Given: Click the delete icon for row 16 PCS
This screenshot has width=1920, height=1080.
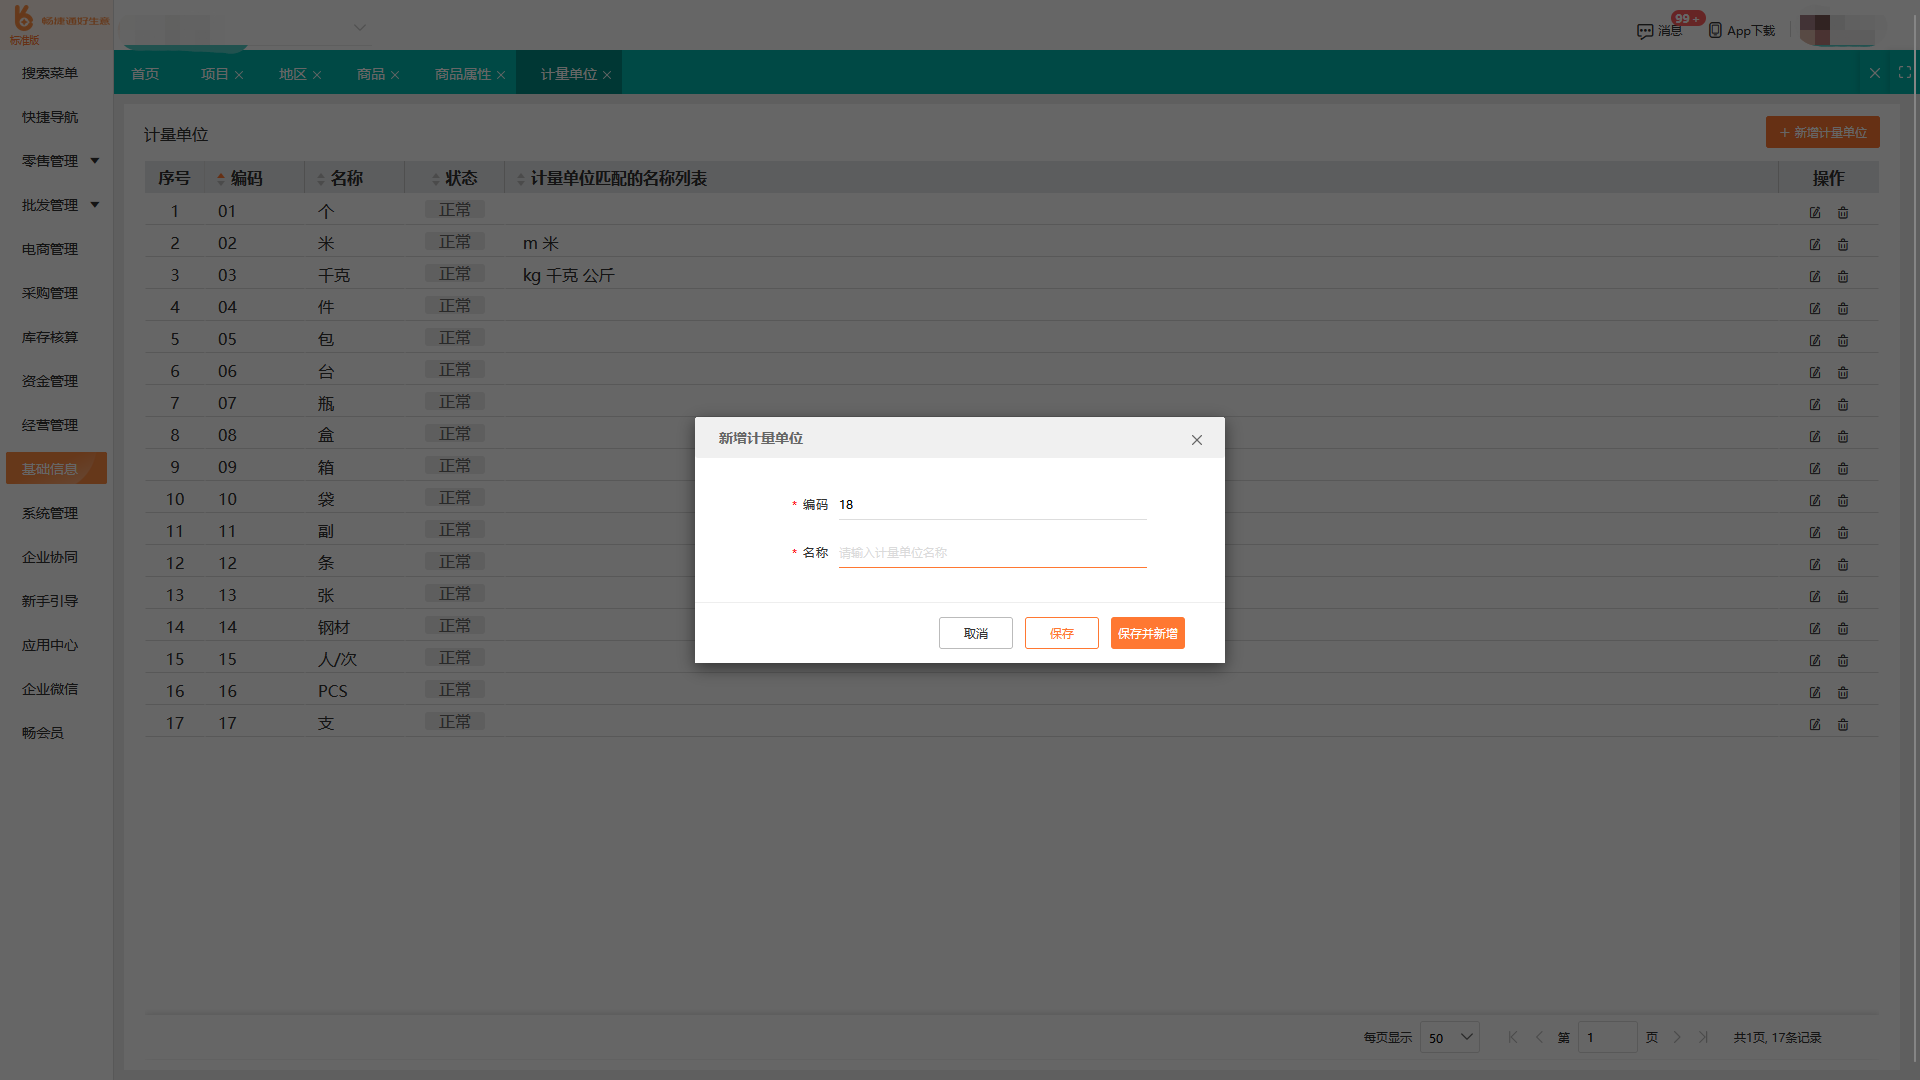Looking at the screenshot, I should tap(1842, 691).
